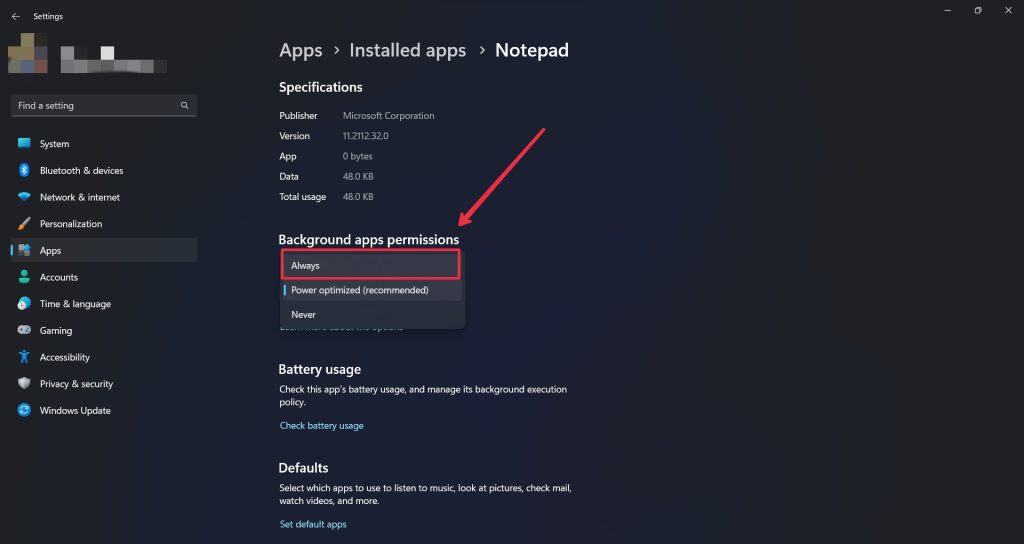Click the Accounts person icon

(x=24, y=277)
